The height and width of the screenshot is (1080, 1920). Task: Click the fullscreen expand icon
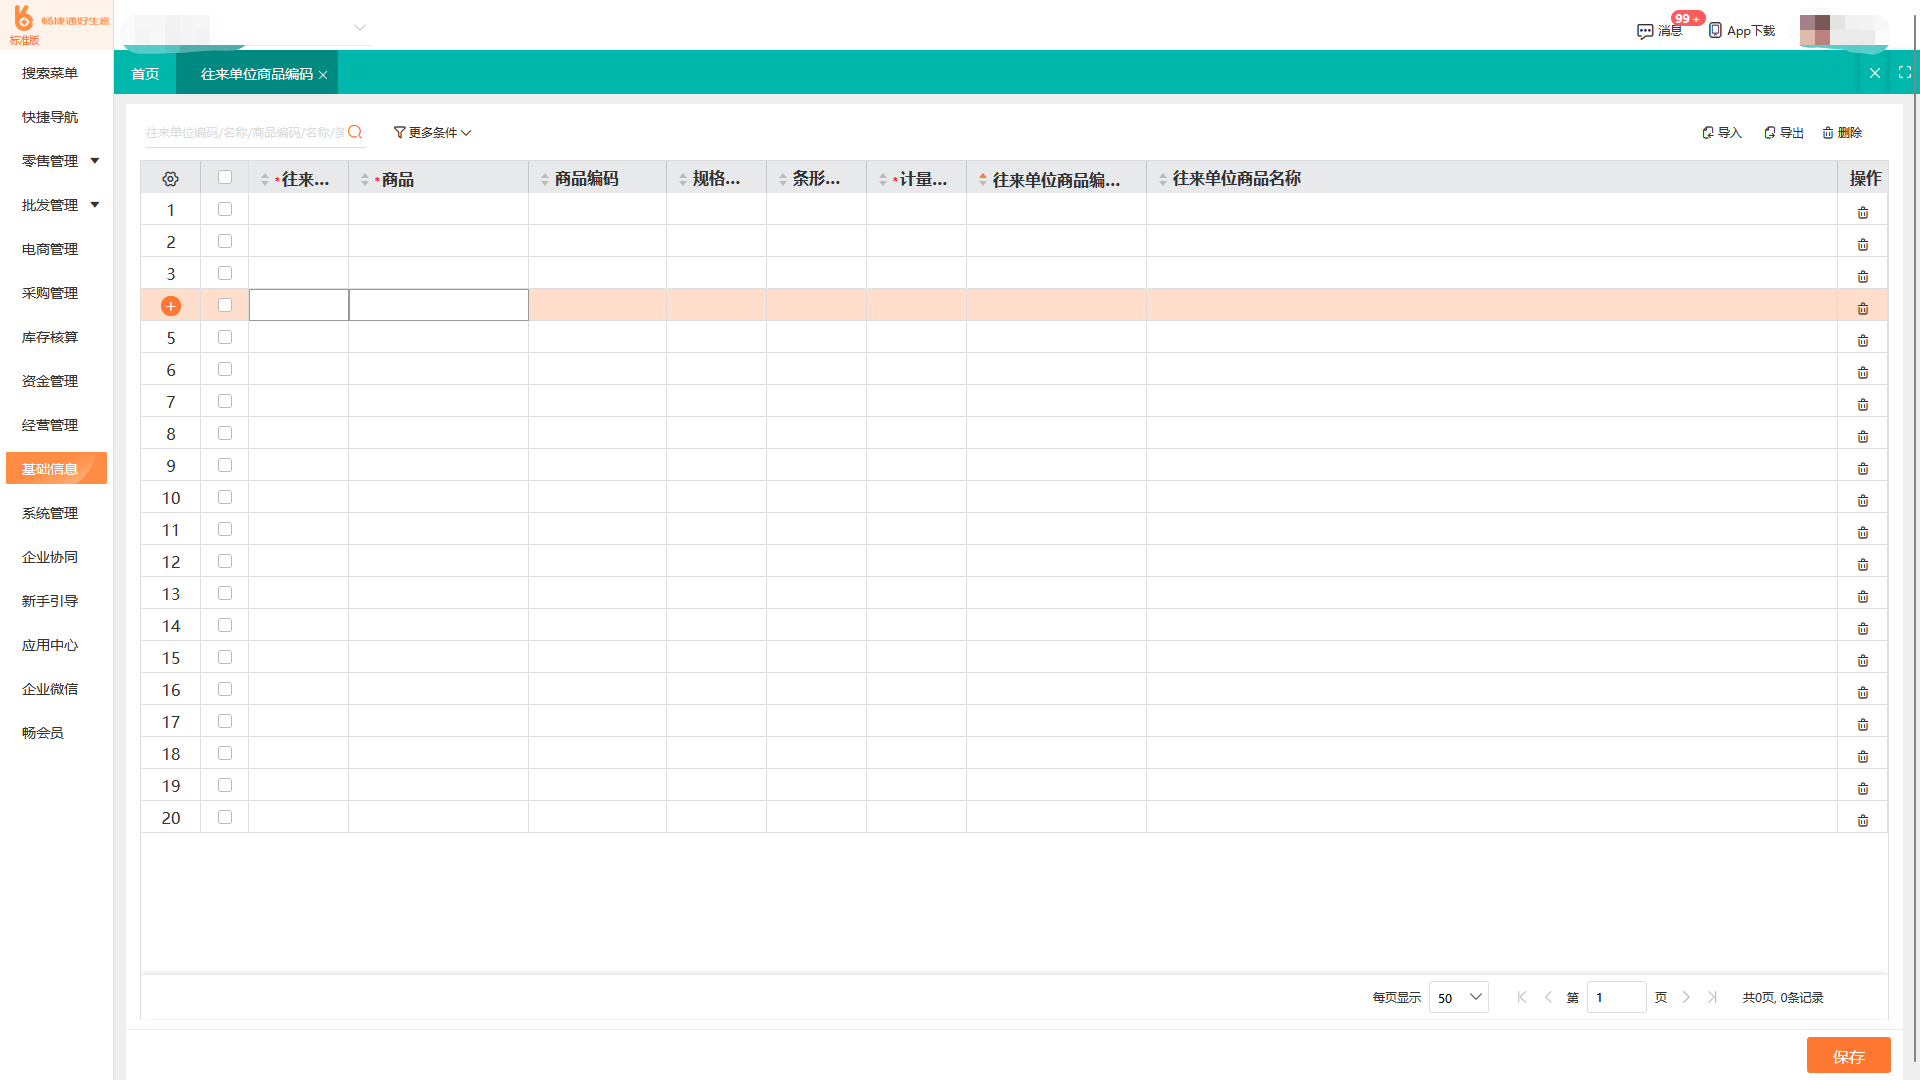1904,73
